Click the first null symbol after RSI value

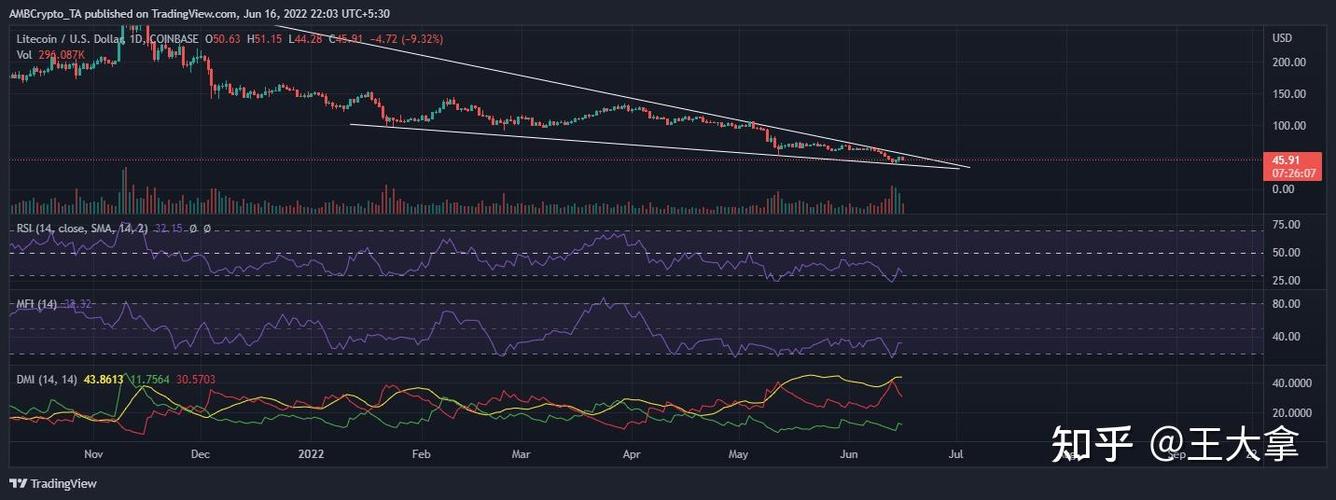[x=194, y=229]
